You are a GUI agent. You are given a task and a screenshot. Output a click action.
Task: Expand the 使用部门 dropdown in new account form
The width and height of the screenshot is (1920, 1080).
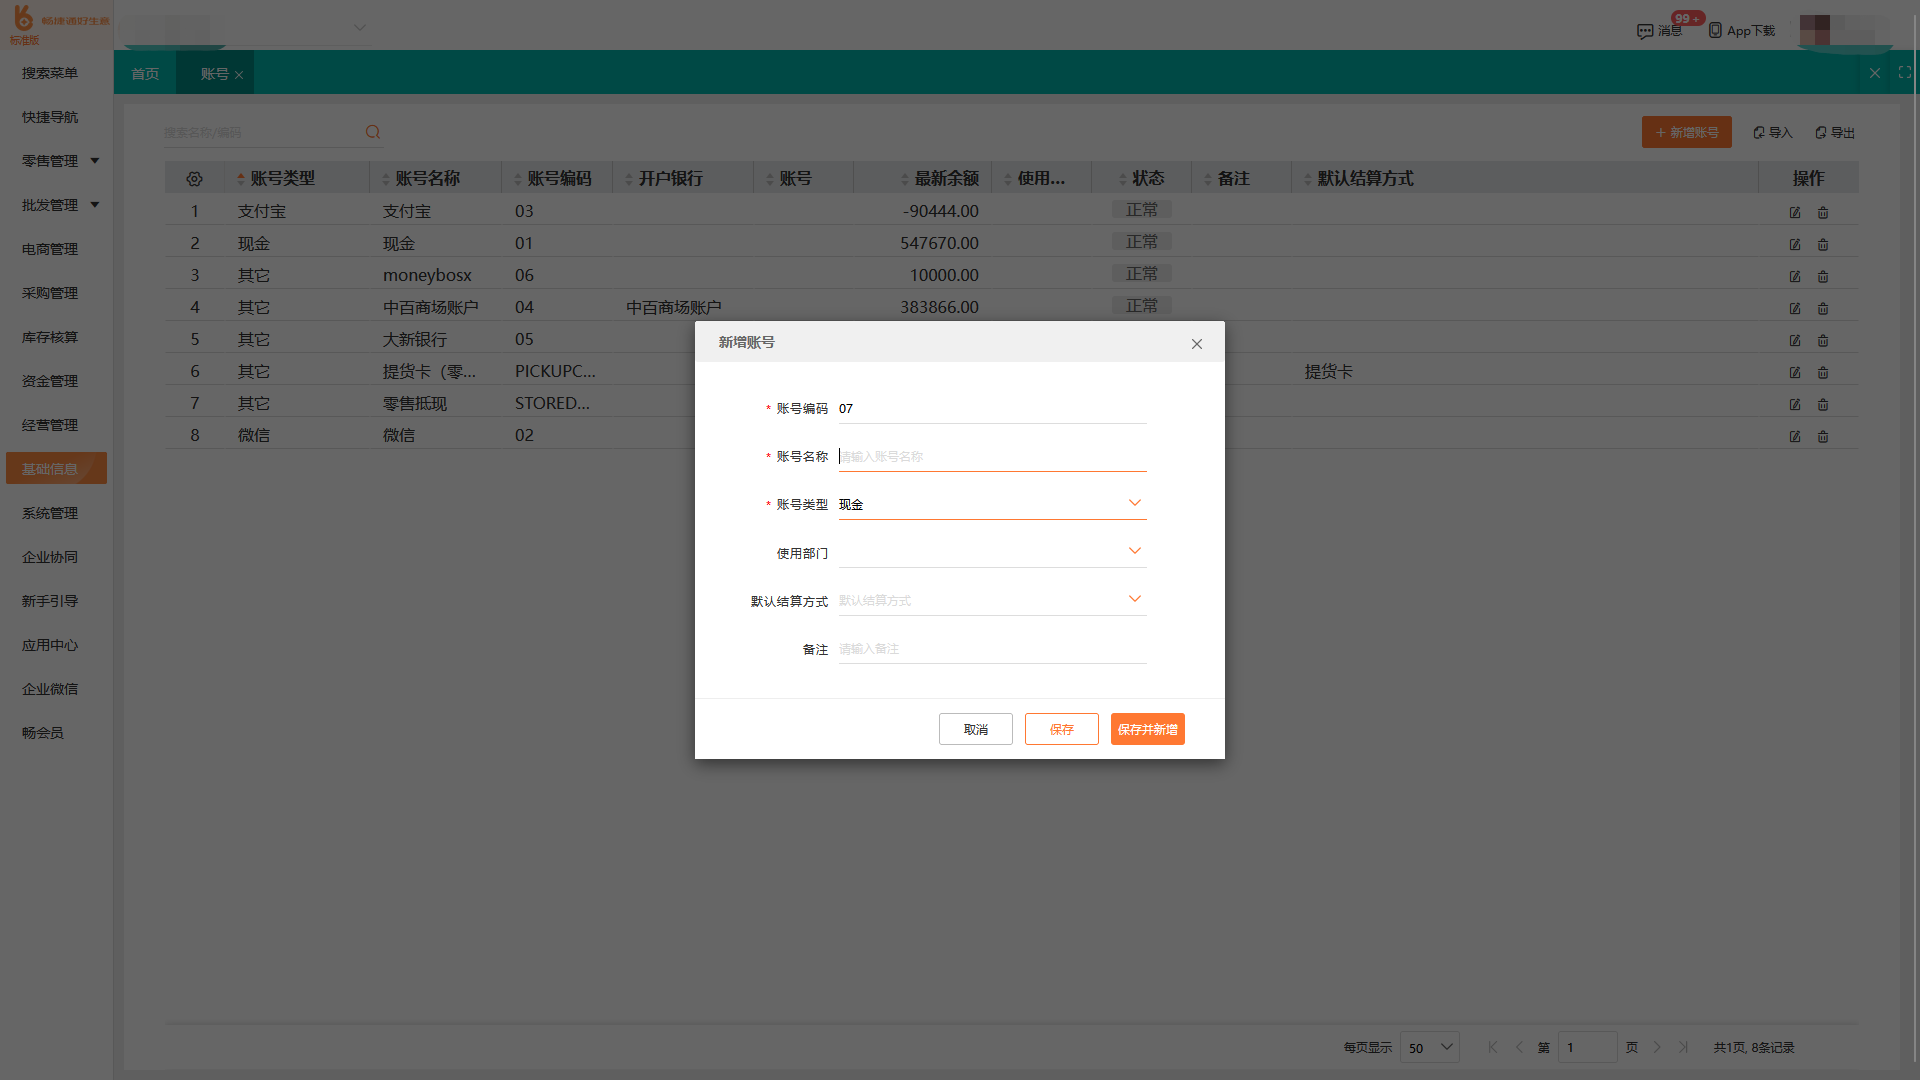(x=1134, y=551)
